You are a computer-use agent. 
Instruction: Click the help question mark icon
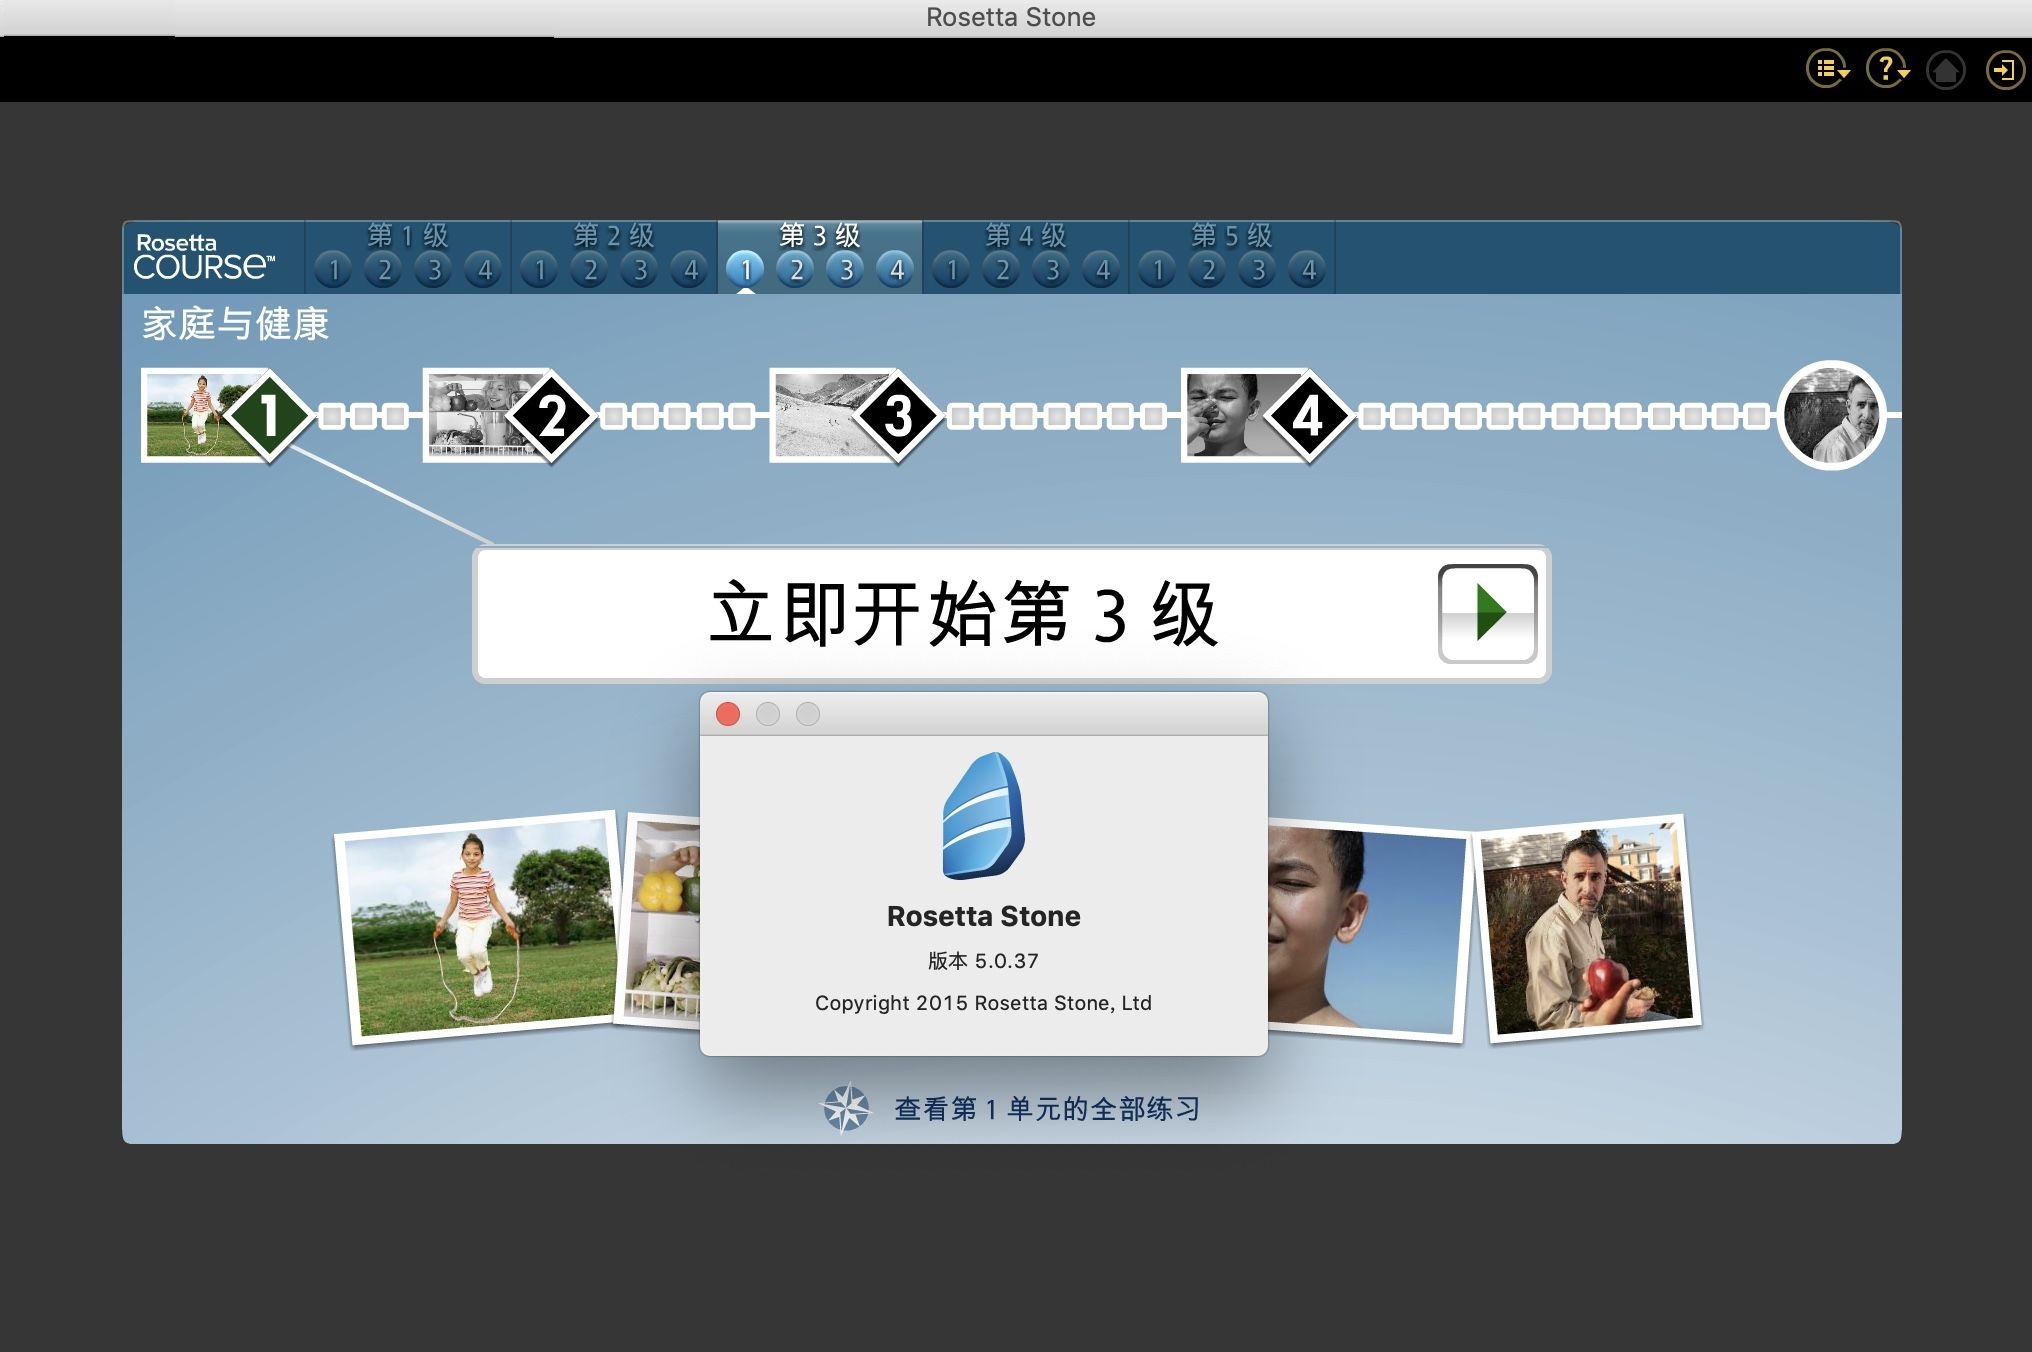click(1884, 69)
